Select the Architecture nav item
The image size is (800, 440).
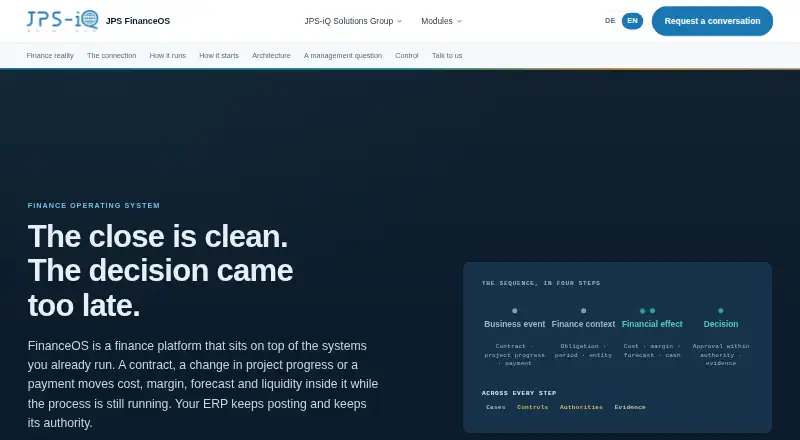[271, 56]
